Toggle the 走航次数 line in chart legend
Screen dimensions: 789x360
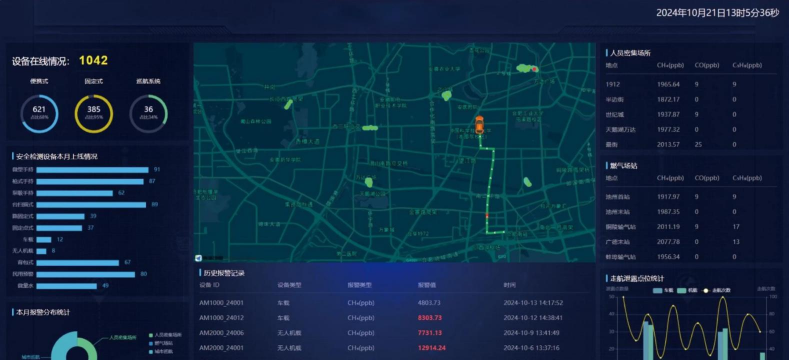click(x=717, y=291)
